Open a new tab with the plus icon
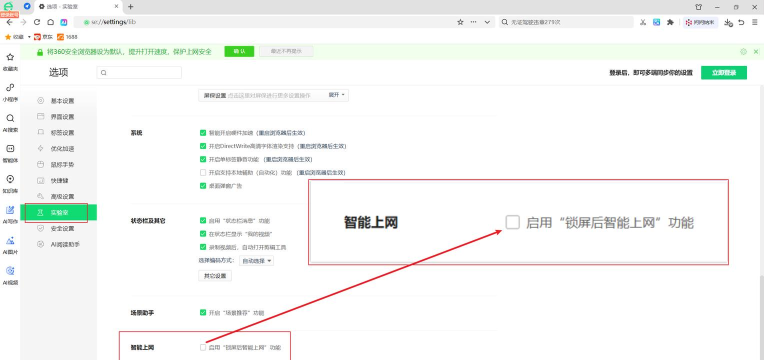This screenshot has width=764, height=360. (131, 7)
